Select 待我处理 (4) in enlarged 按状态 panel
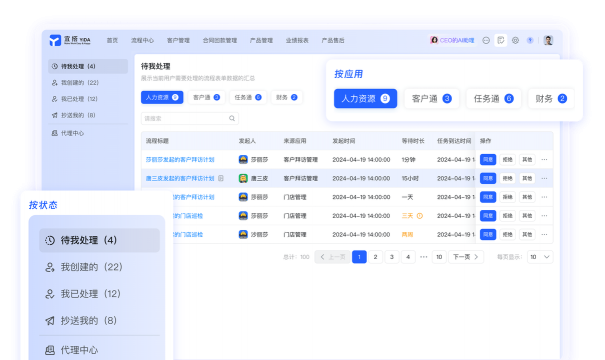 click(x=100, y=240)
